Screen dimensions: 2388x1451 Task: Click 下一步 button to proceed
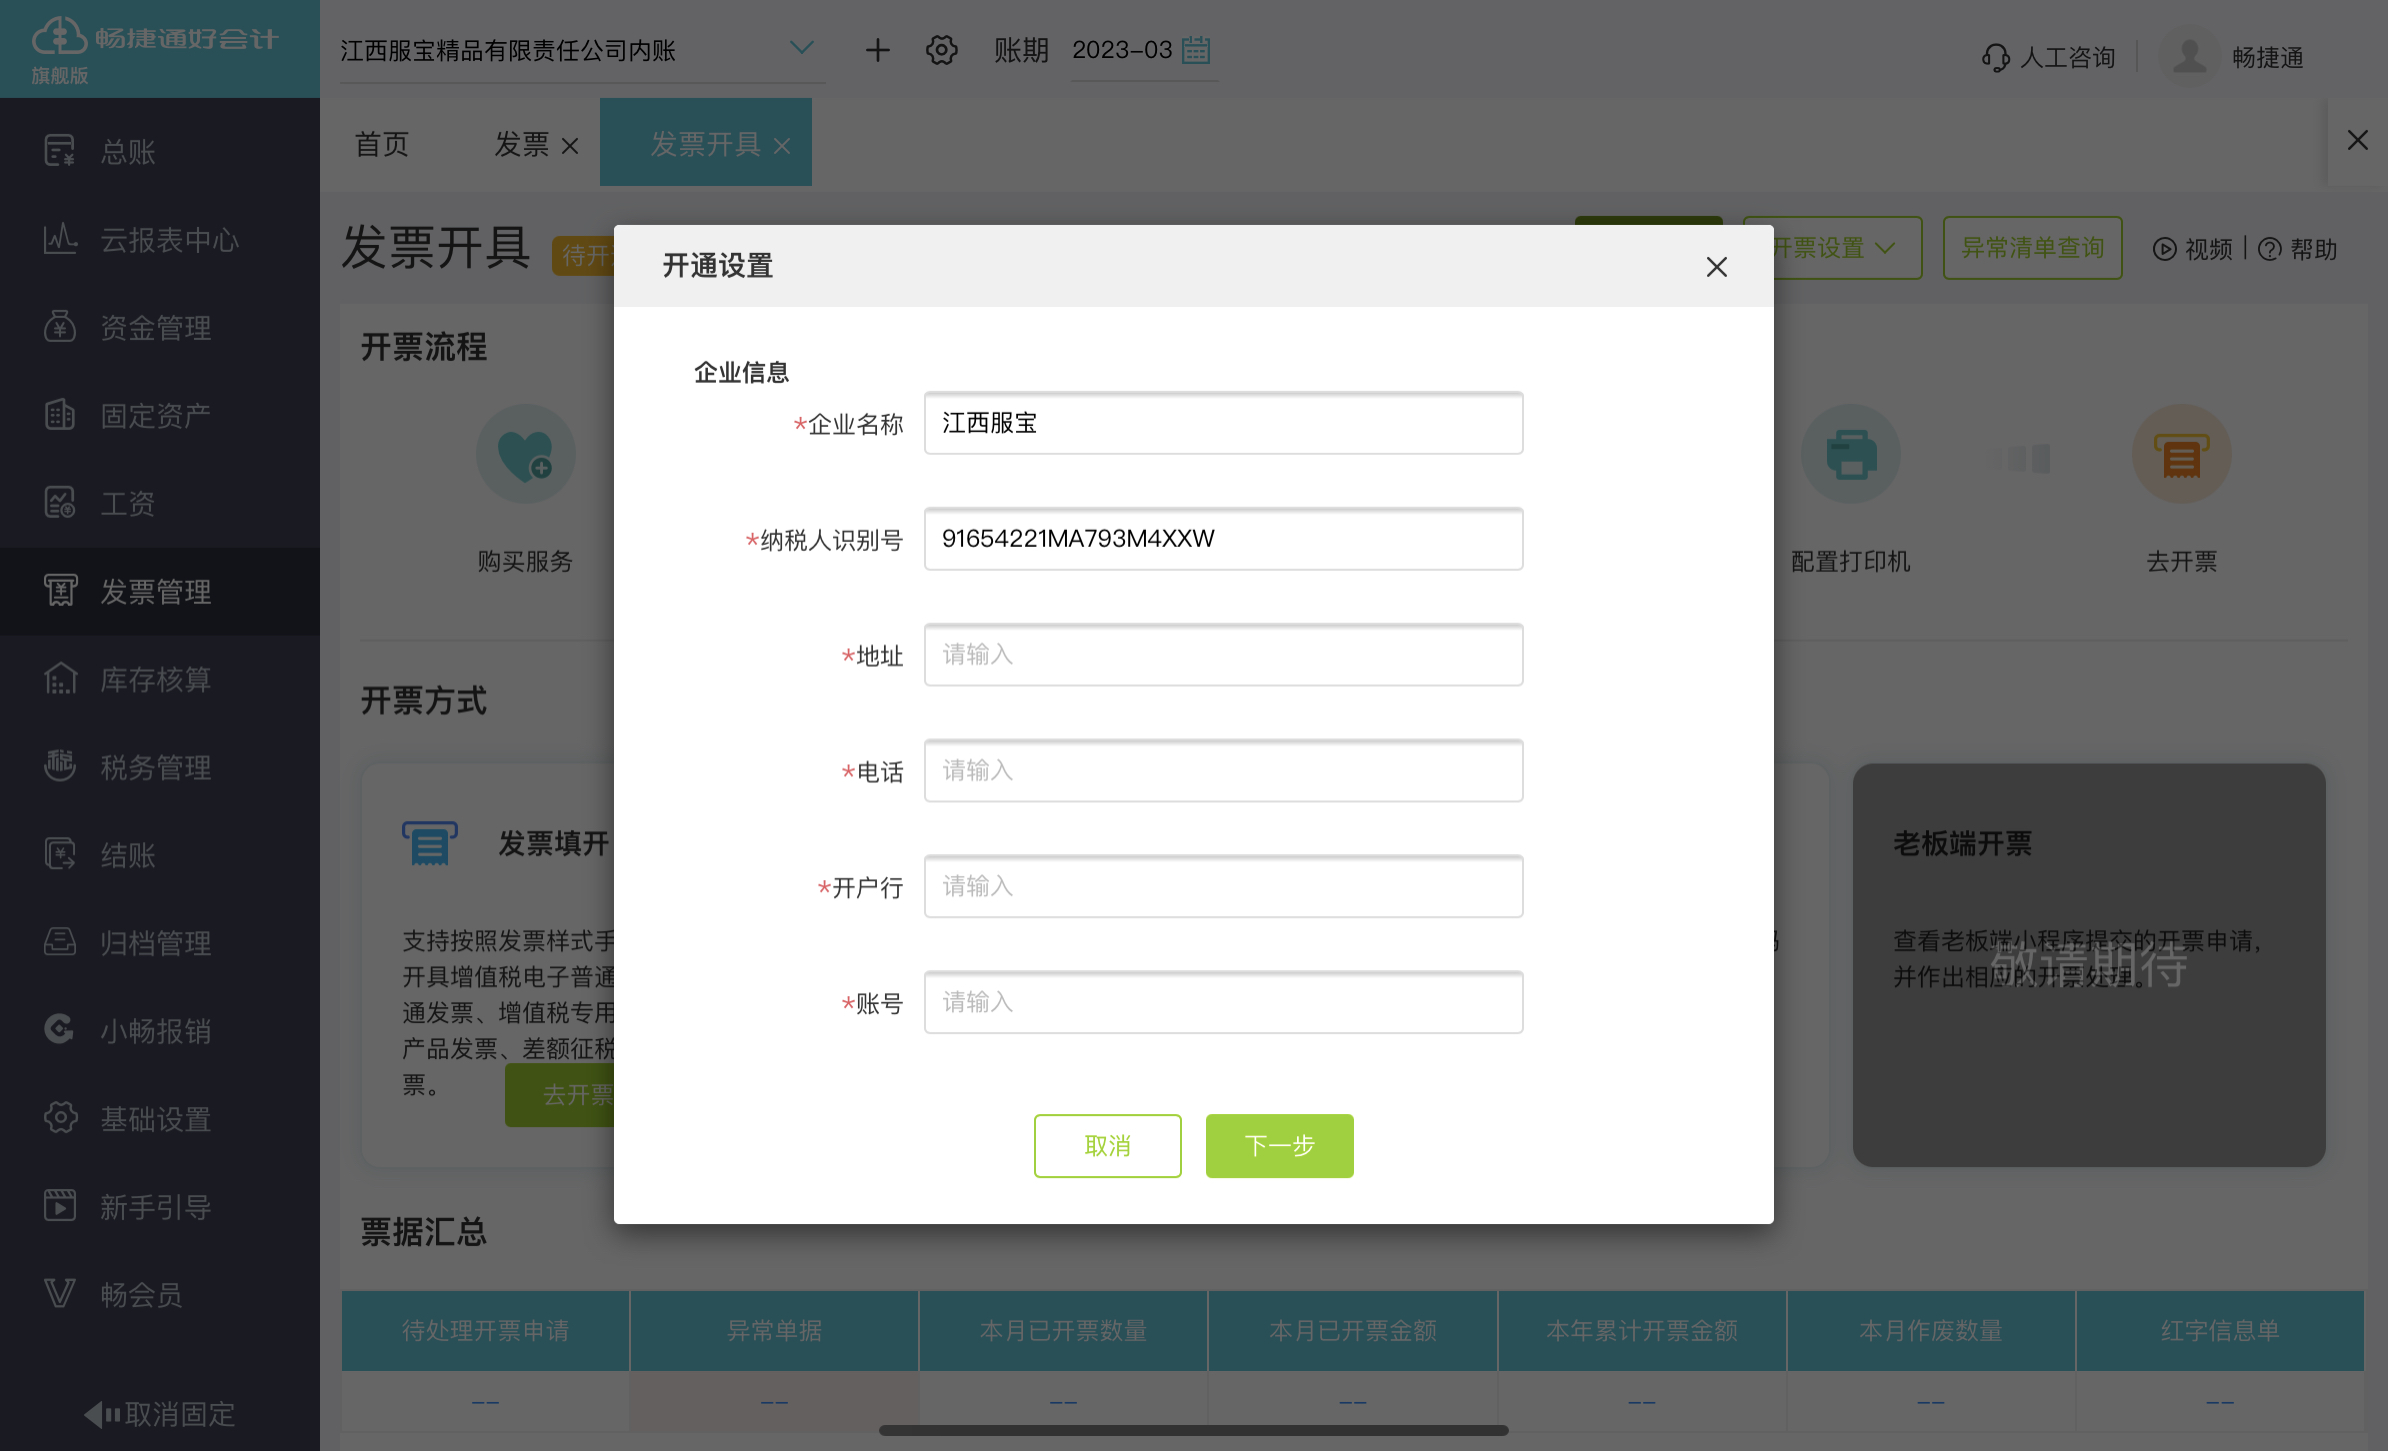[1279, 1144]
